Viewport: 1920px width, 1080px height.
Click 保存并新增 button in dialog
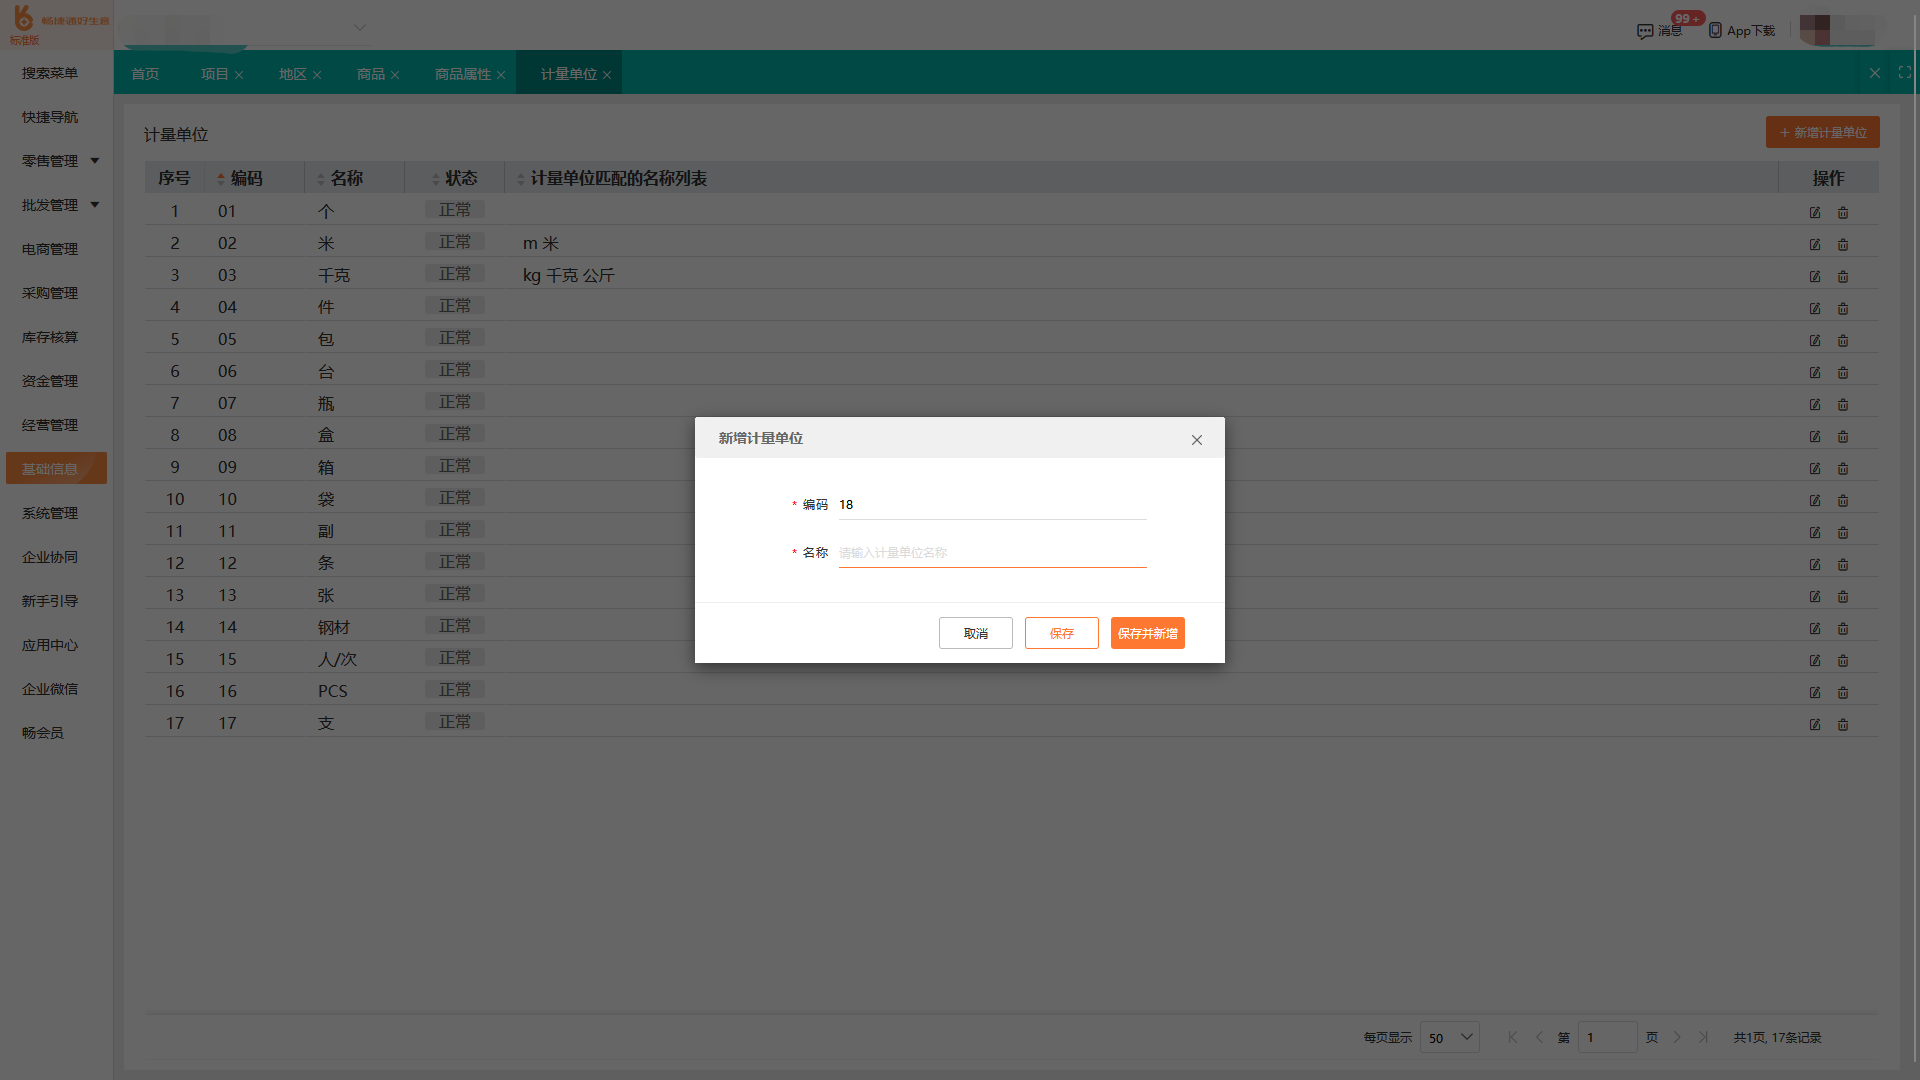pyautogui.click(x=1147, y=633)
